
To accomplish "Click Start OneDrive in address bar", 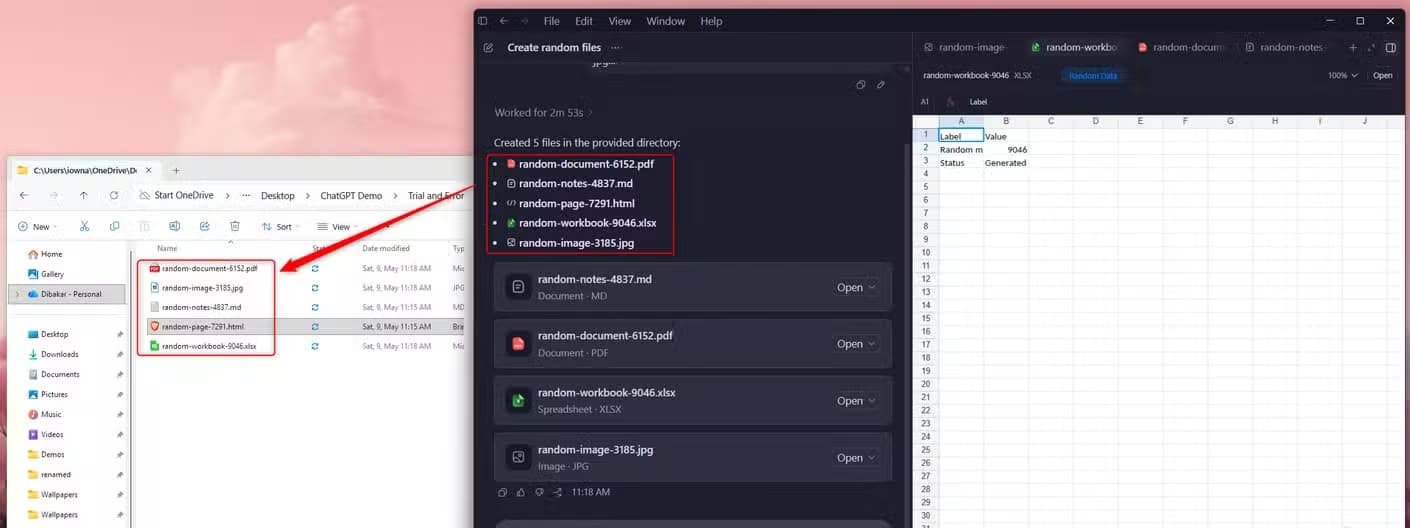I will coord(183,196).
